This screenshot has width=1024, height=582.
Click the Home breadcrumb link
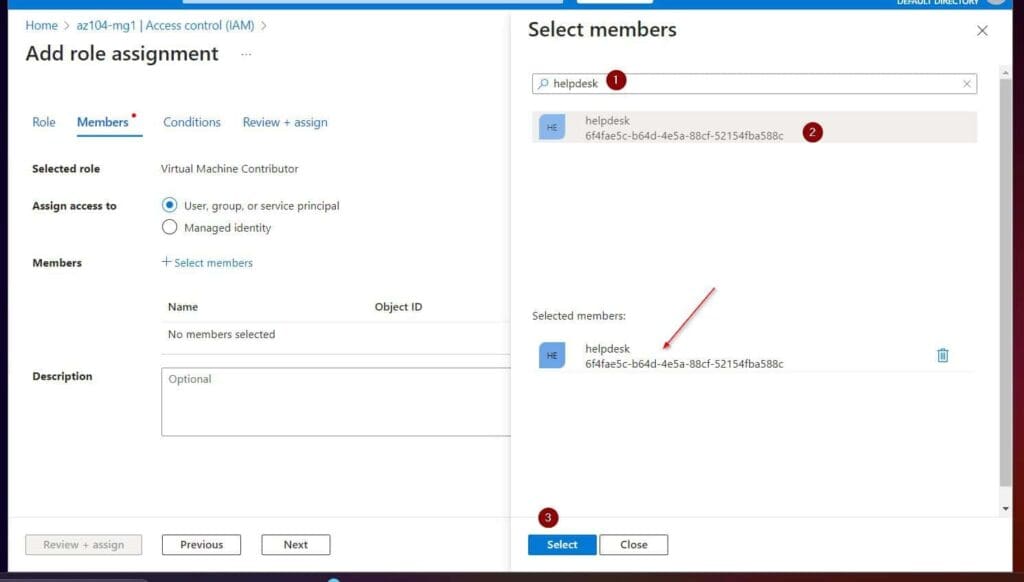(41, 25)
